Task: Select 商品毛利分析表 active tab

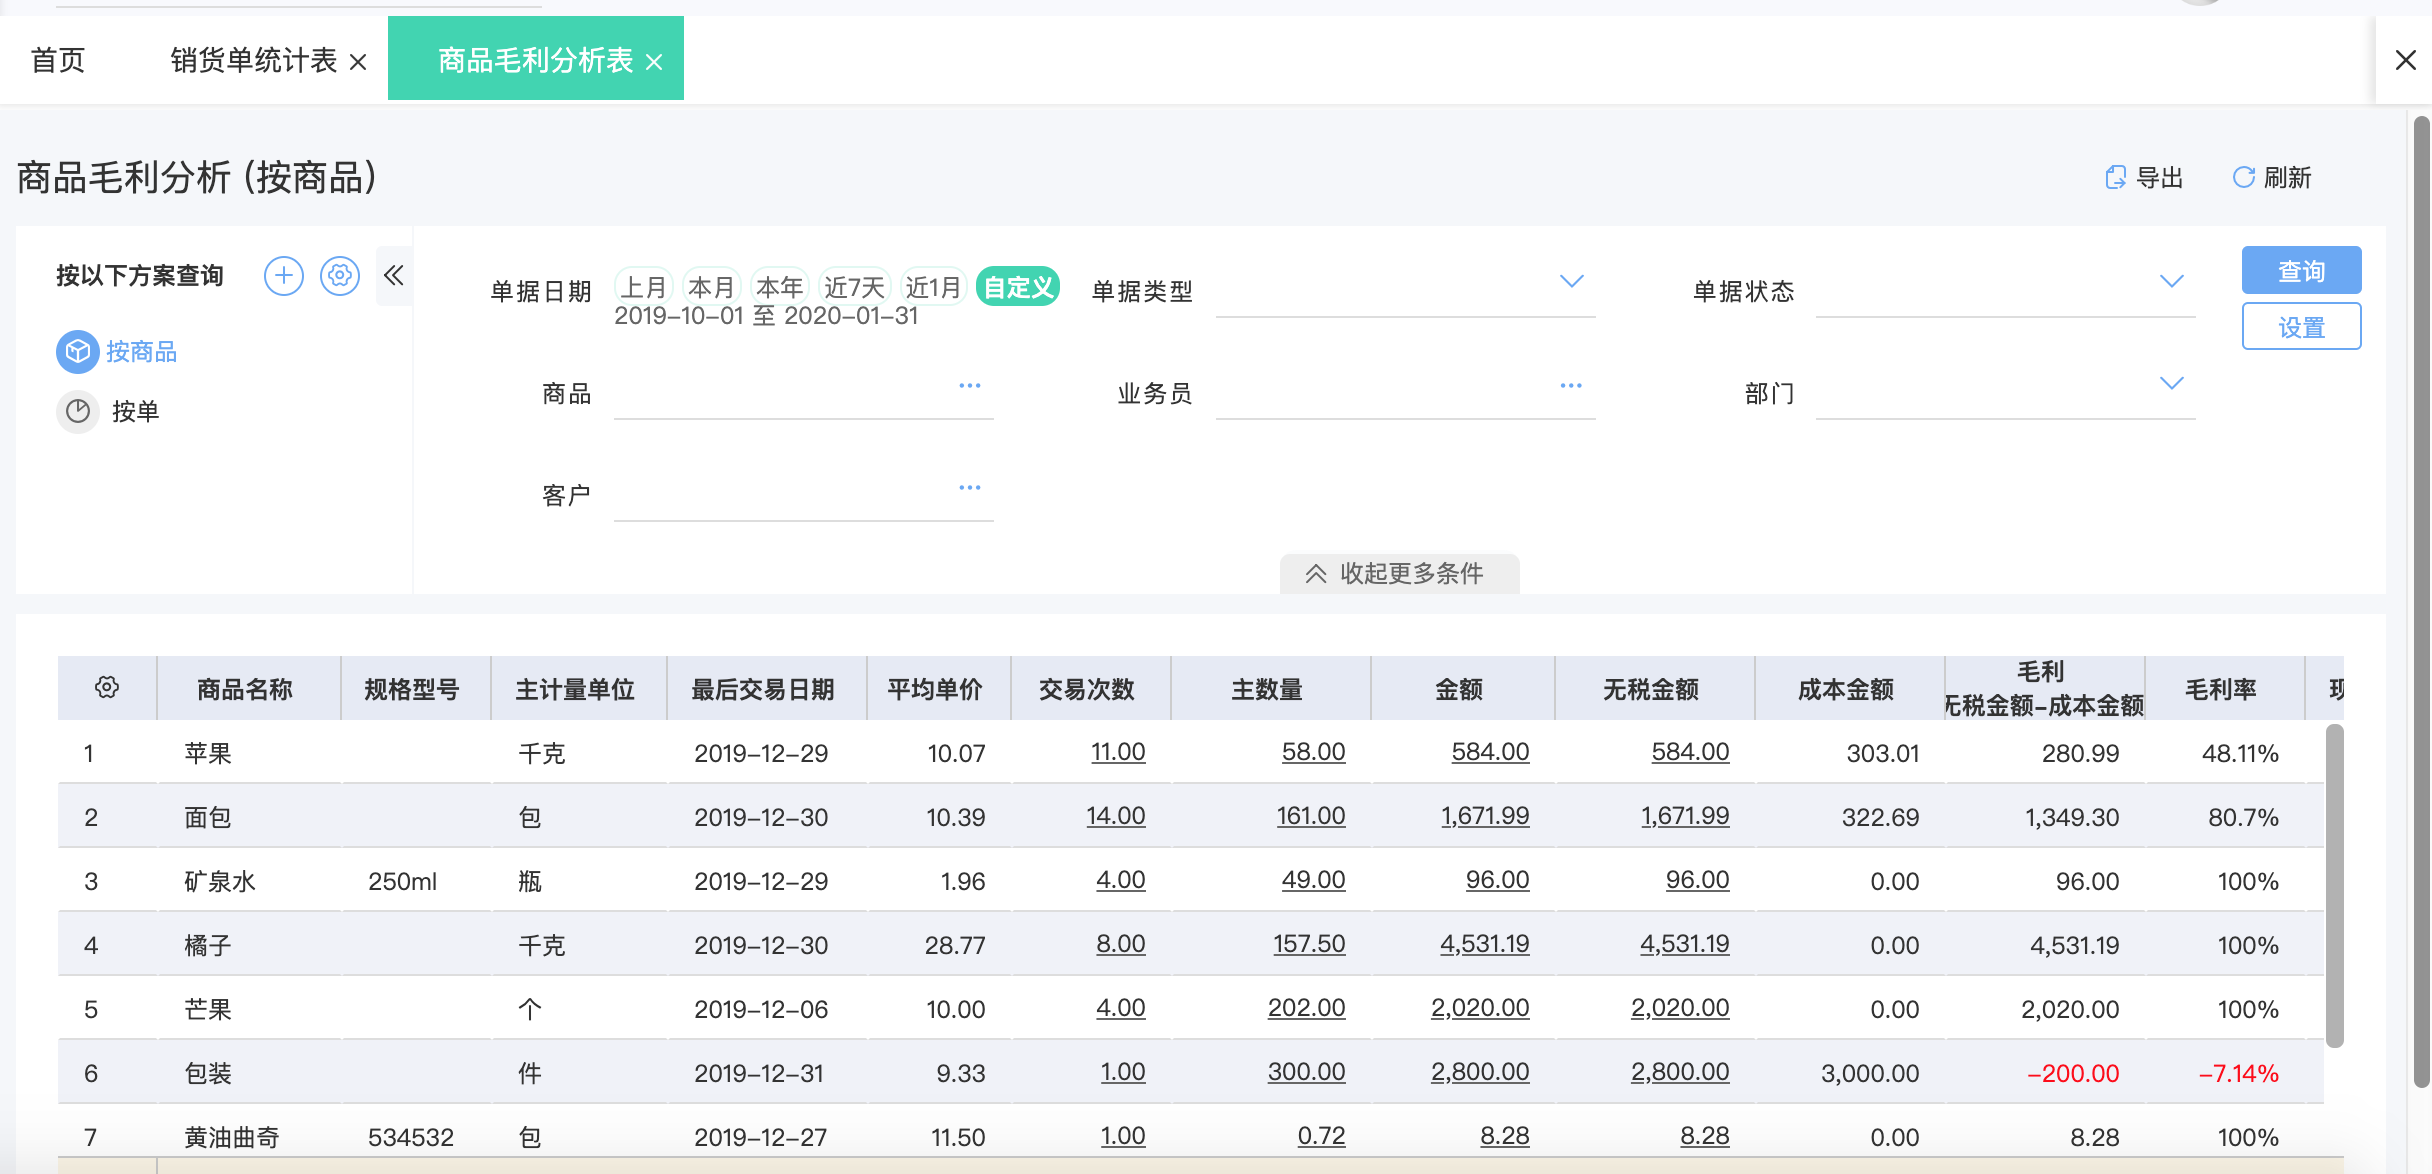Action: click(534, 62)
